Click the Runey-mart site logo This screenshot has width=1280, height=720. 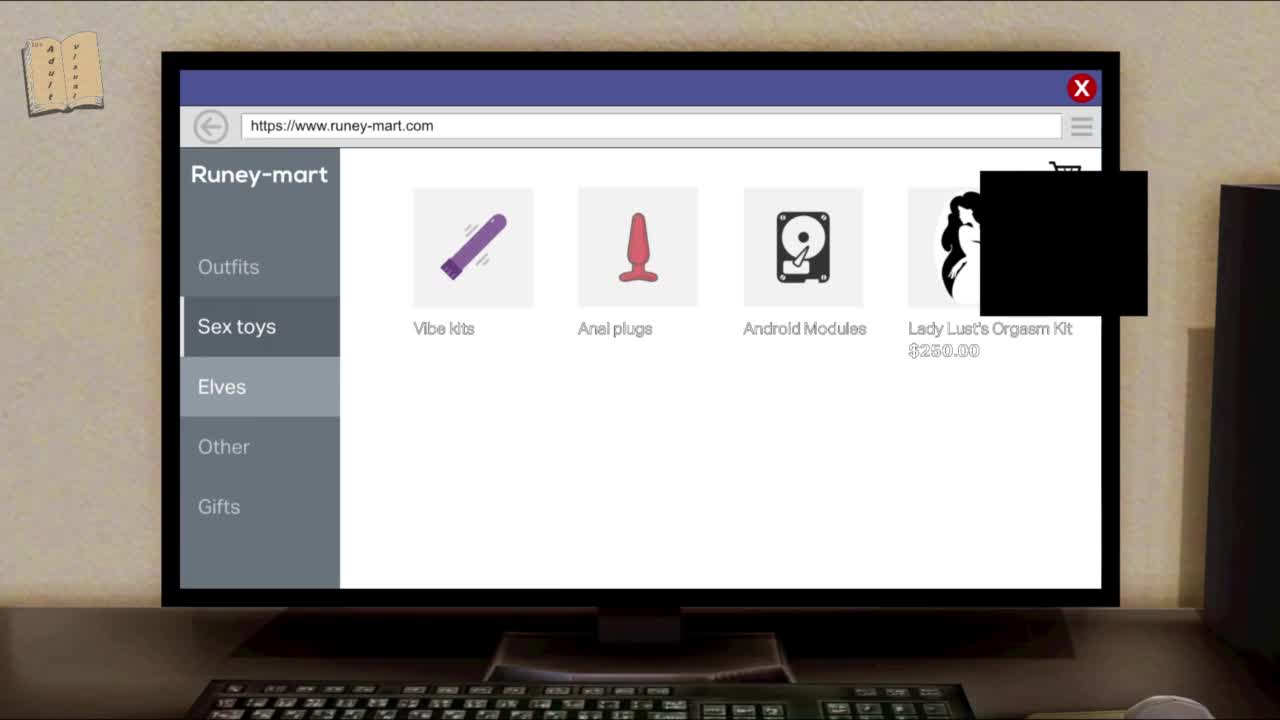(259, 175)
